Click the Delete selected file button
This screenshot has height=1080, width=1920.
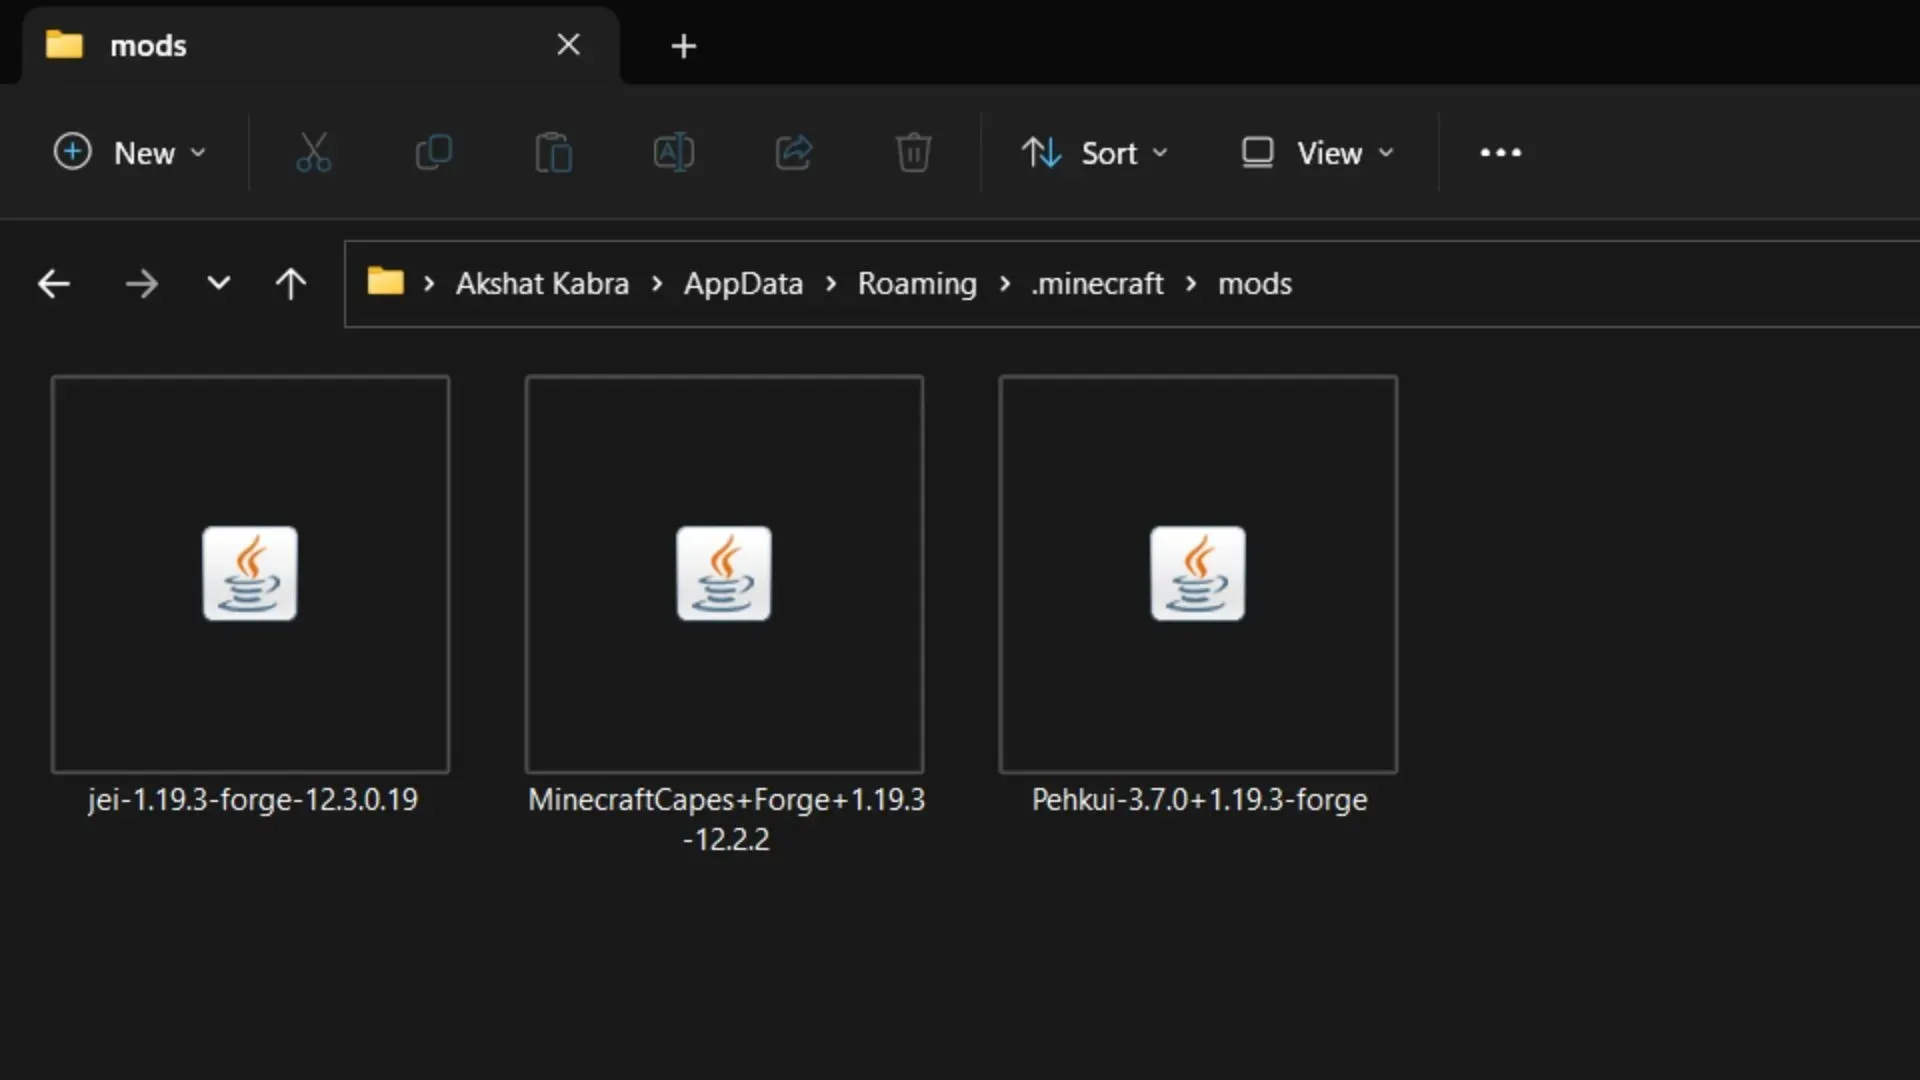(913, 152)
